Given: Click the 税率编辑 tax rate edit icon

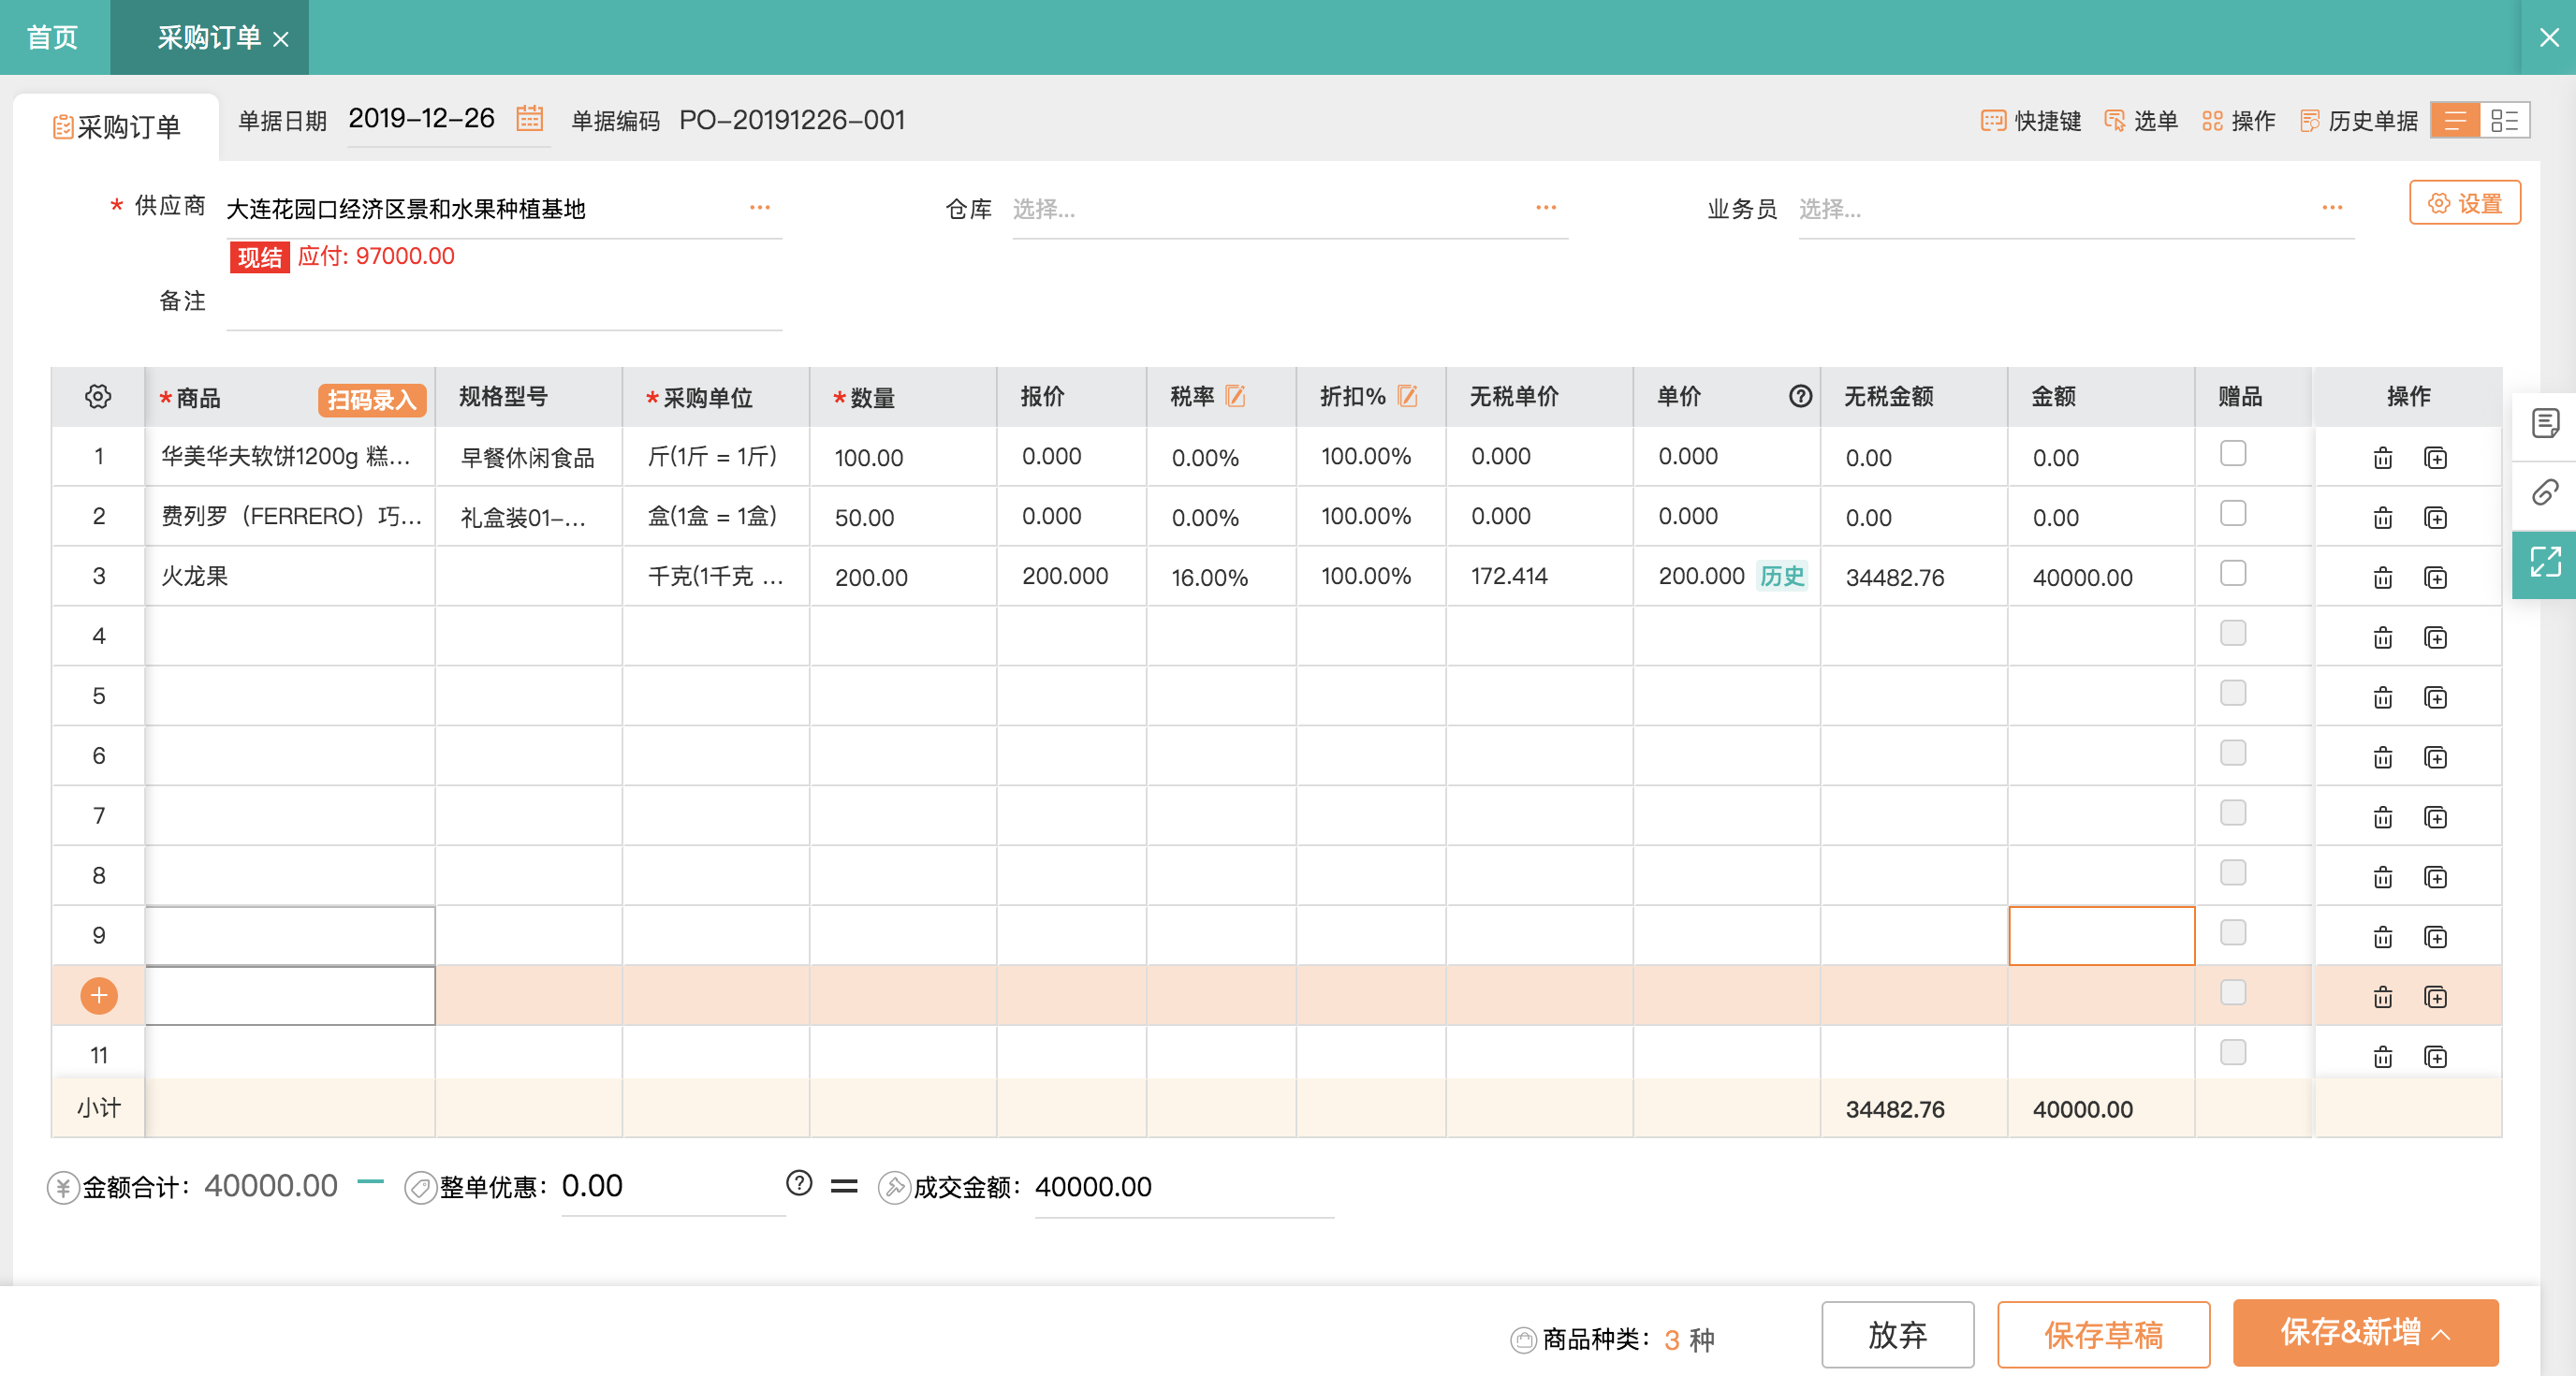Looking at the screenshot, I should pyautogui.click(x=1237, y=397).
